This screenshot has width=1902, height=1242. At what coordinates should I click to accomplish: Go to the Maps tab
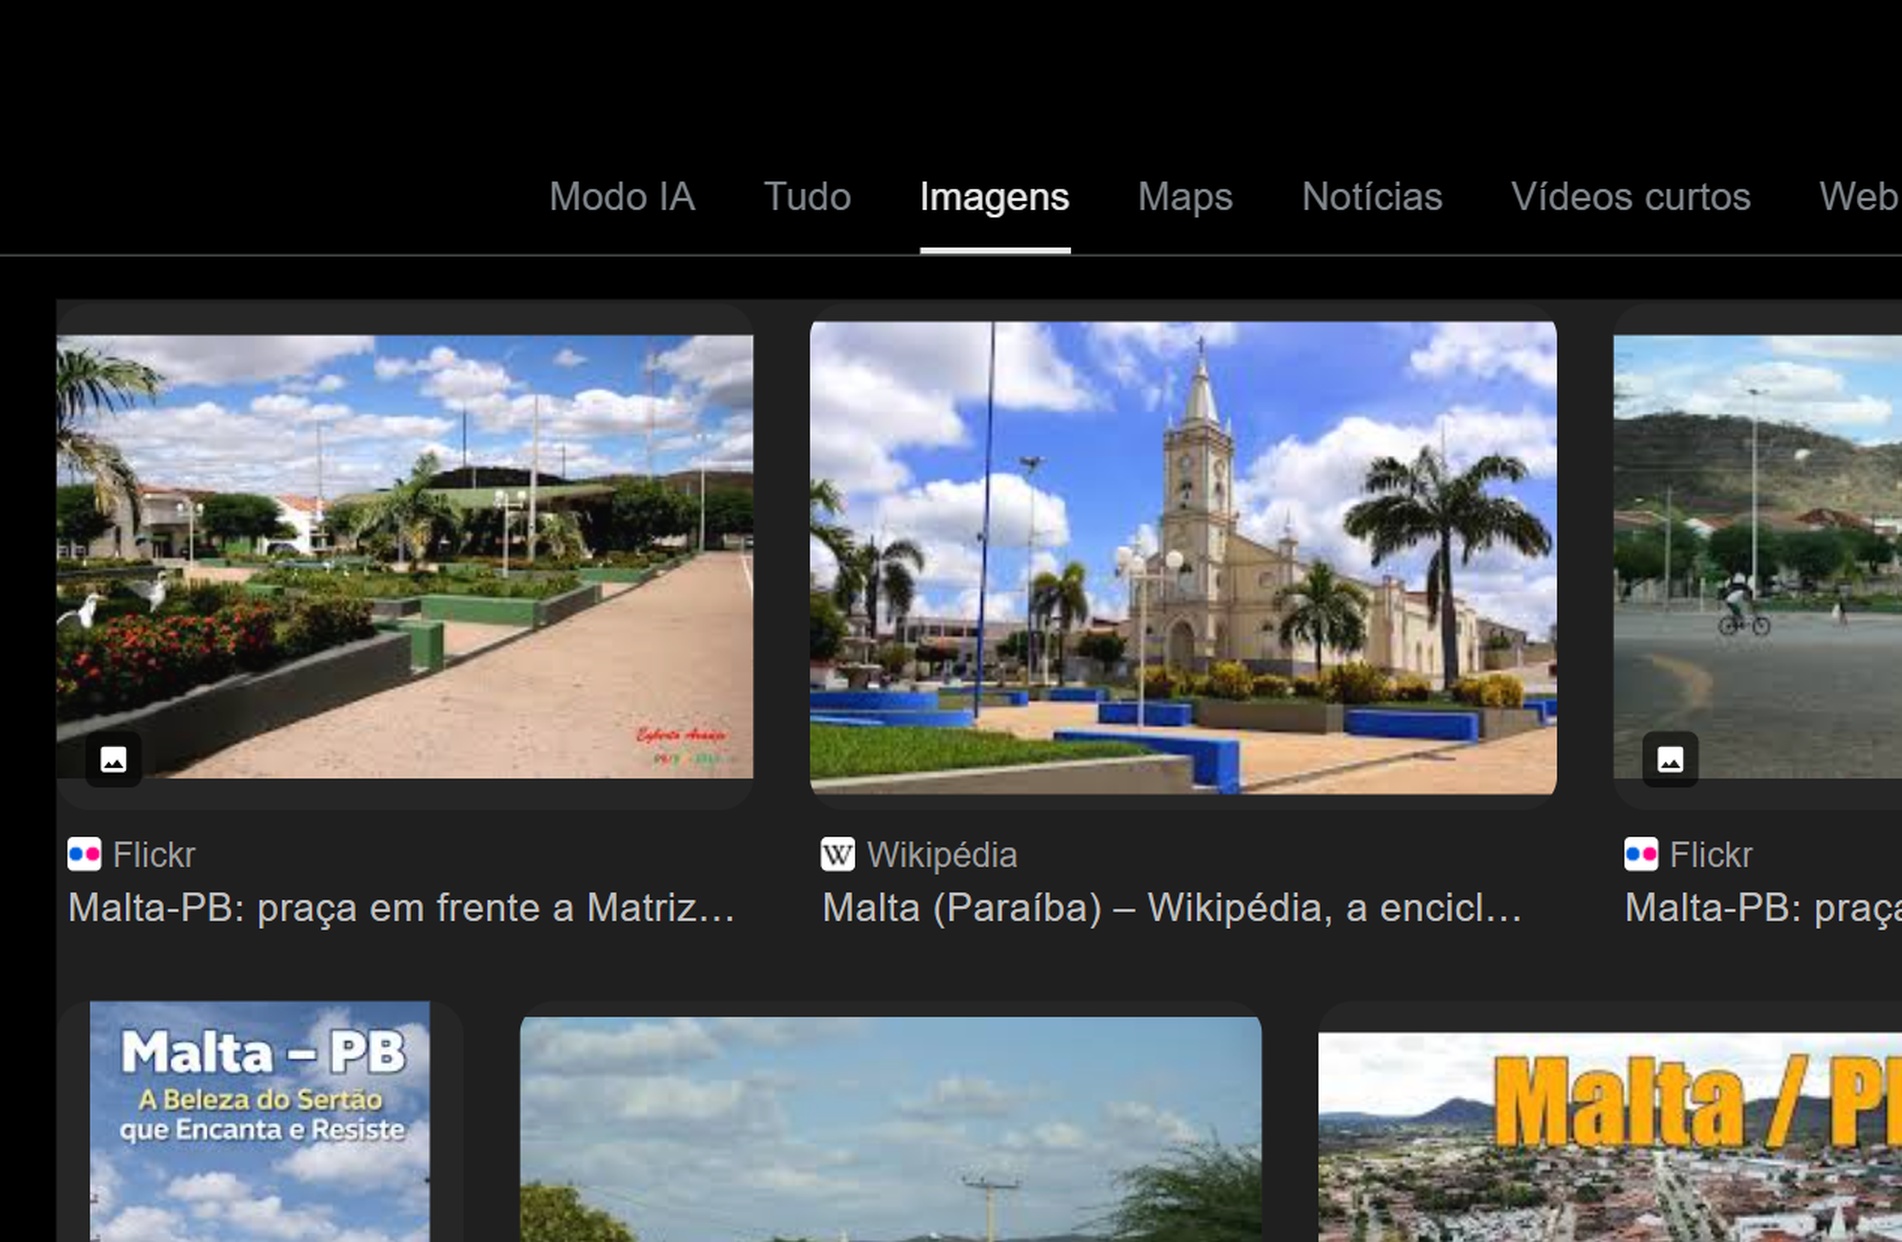click(x=1185, y=197)
